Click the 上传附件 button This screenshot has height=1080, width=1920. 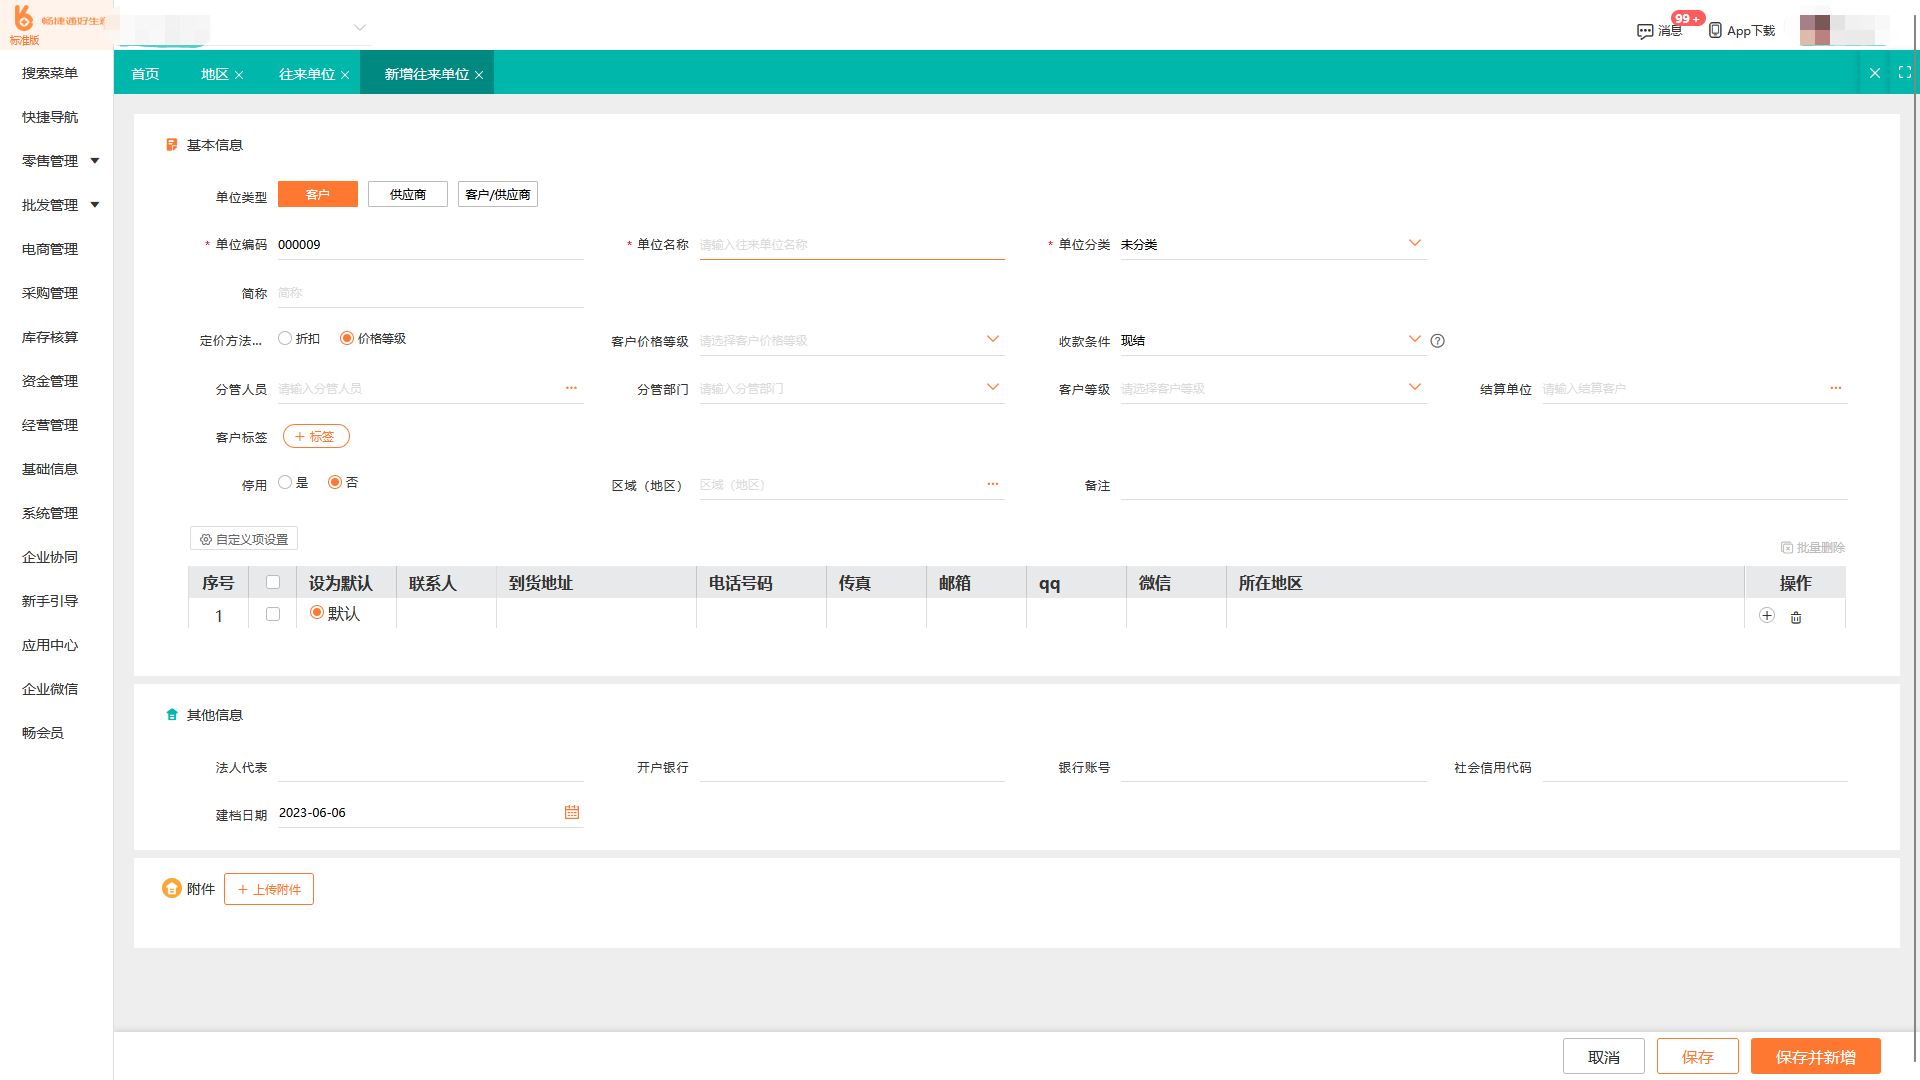pyautogui.click(x=268, y=889)
